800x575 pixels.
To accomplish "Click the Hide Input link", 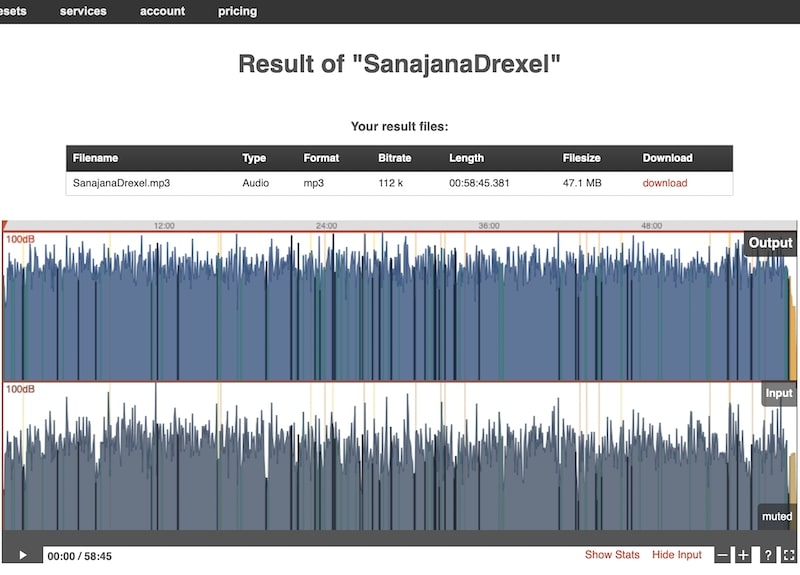I will click(677, 555).
